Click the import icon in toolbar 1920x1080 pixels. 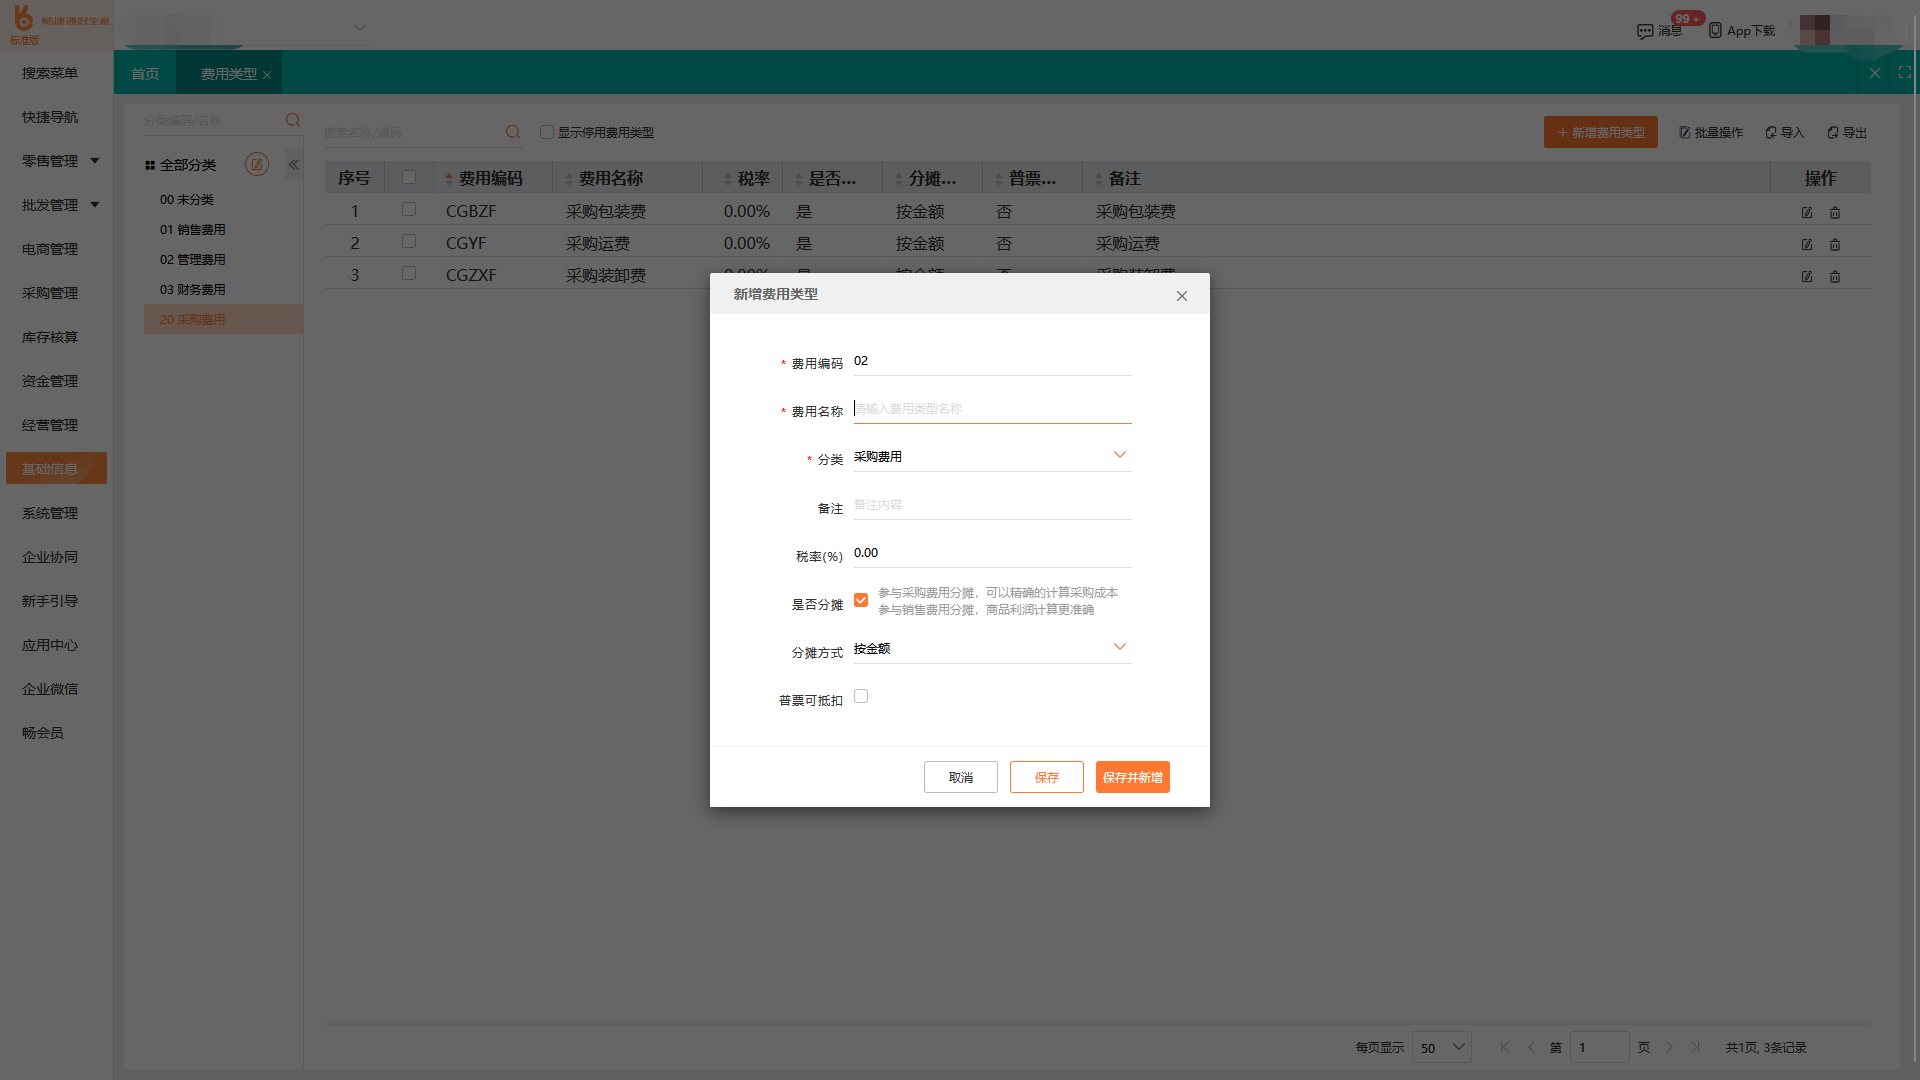1787,131
